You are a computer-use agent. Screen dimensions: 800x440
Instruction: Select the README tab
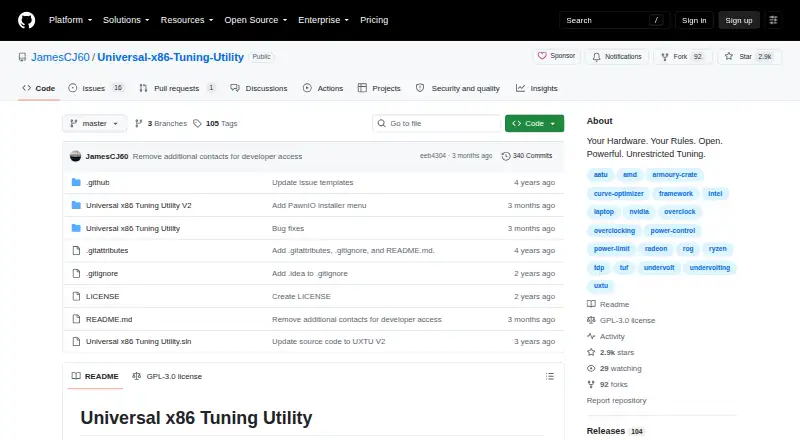click(x=95, y=376)
